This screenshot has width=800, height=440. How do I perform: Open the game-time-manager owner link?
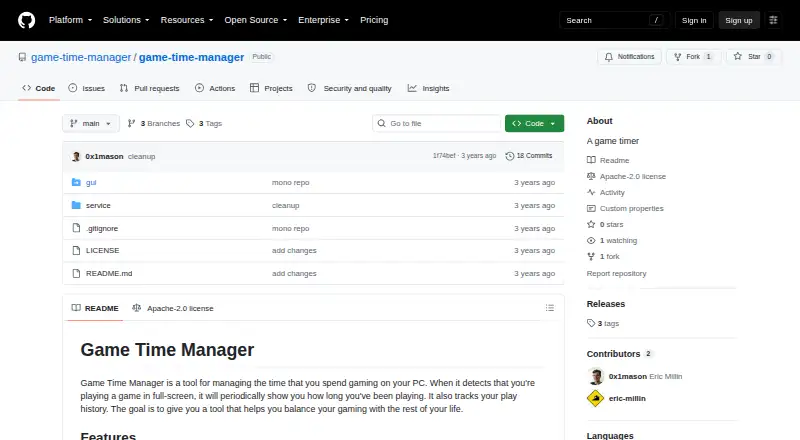81,57
